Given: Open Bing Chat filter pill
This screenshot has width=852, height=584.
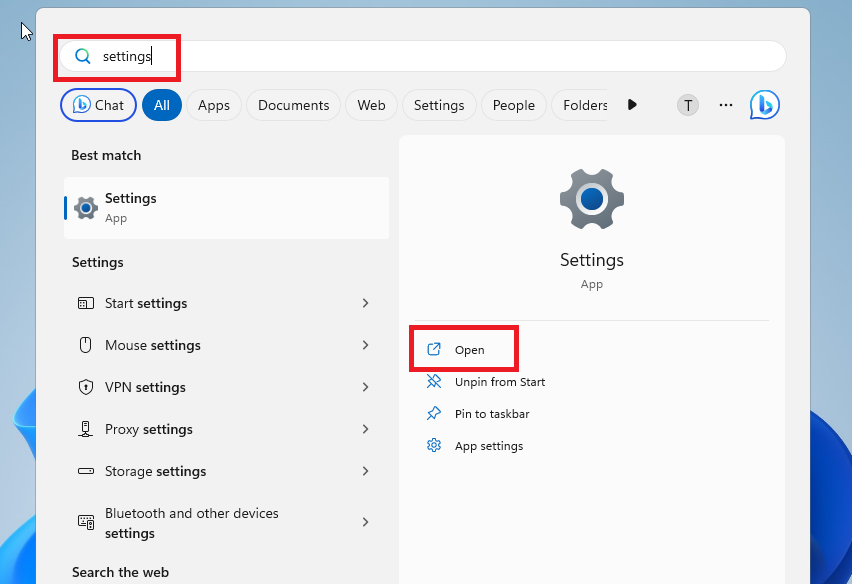Looking at the screenshot, I should [x=98, y=105].
